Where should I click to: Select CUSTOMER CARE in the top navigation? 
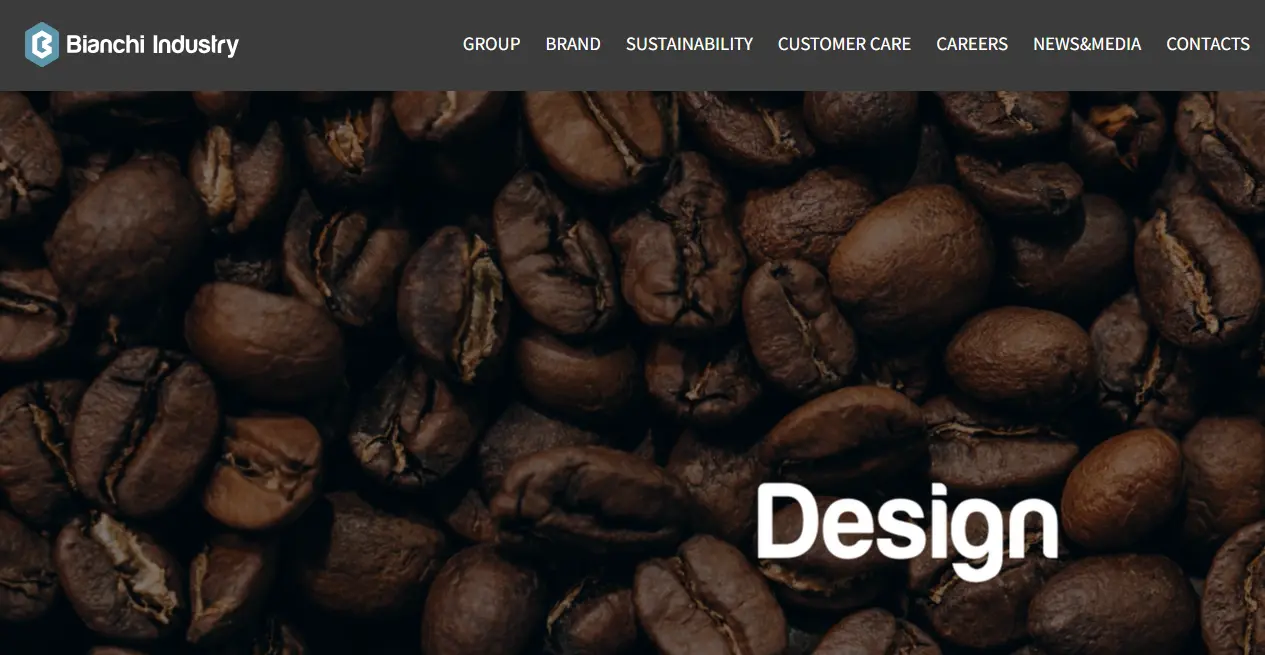pyautogui.click(x=844, y=44)
